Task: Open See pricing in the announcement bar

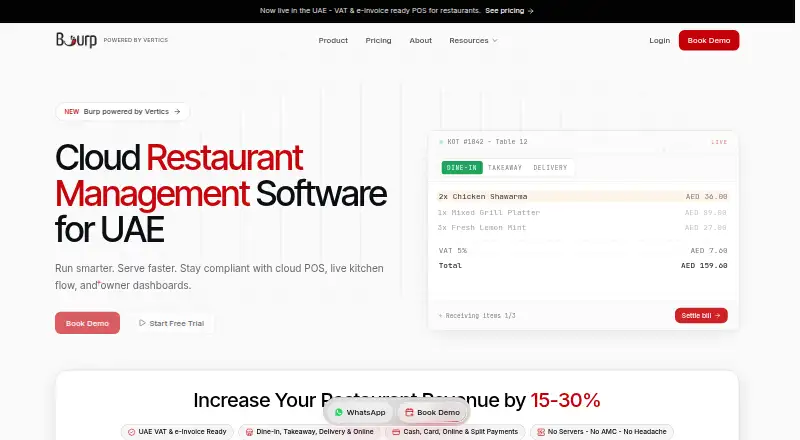Action: pos(509,11)
